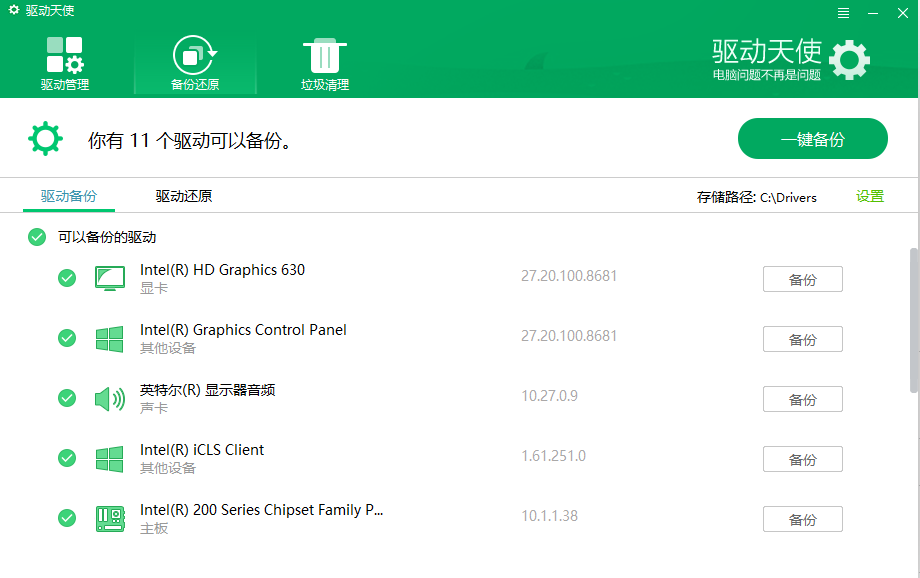Click 备份 for 英特尔(R) 显示器音频
Screen dimensions: 920x578
pyautogui.click(x=802, y=398)
